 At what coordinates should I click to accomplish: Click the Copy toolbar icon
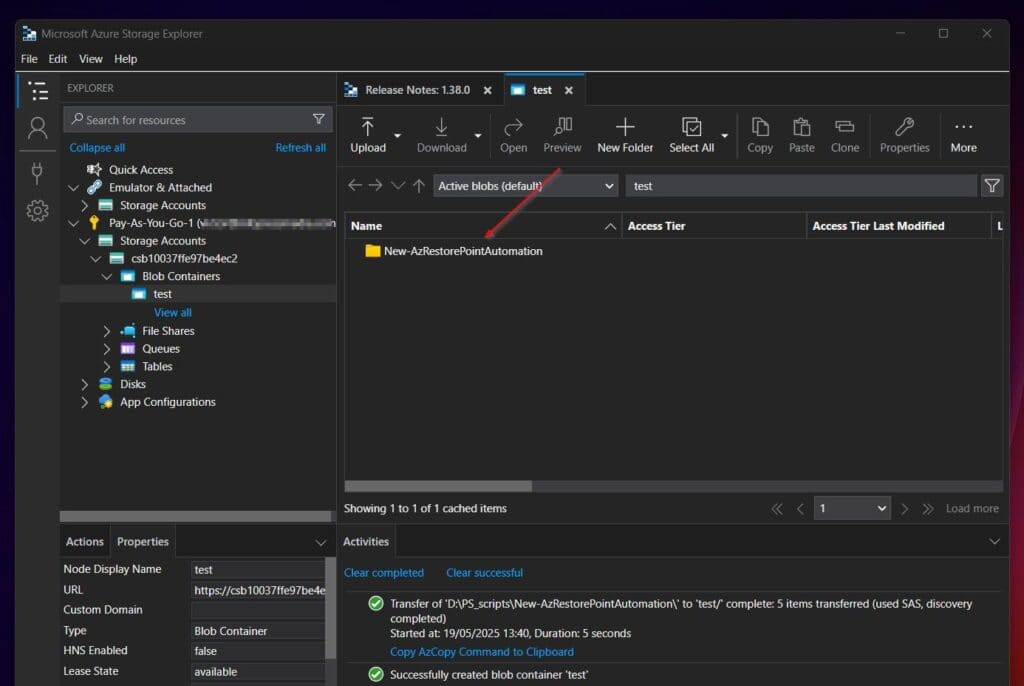coord(760,135)
